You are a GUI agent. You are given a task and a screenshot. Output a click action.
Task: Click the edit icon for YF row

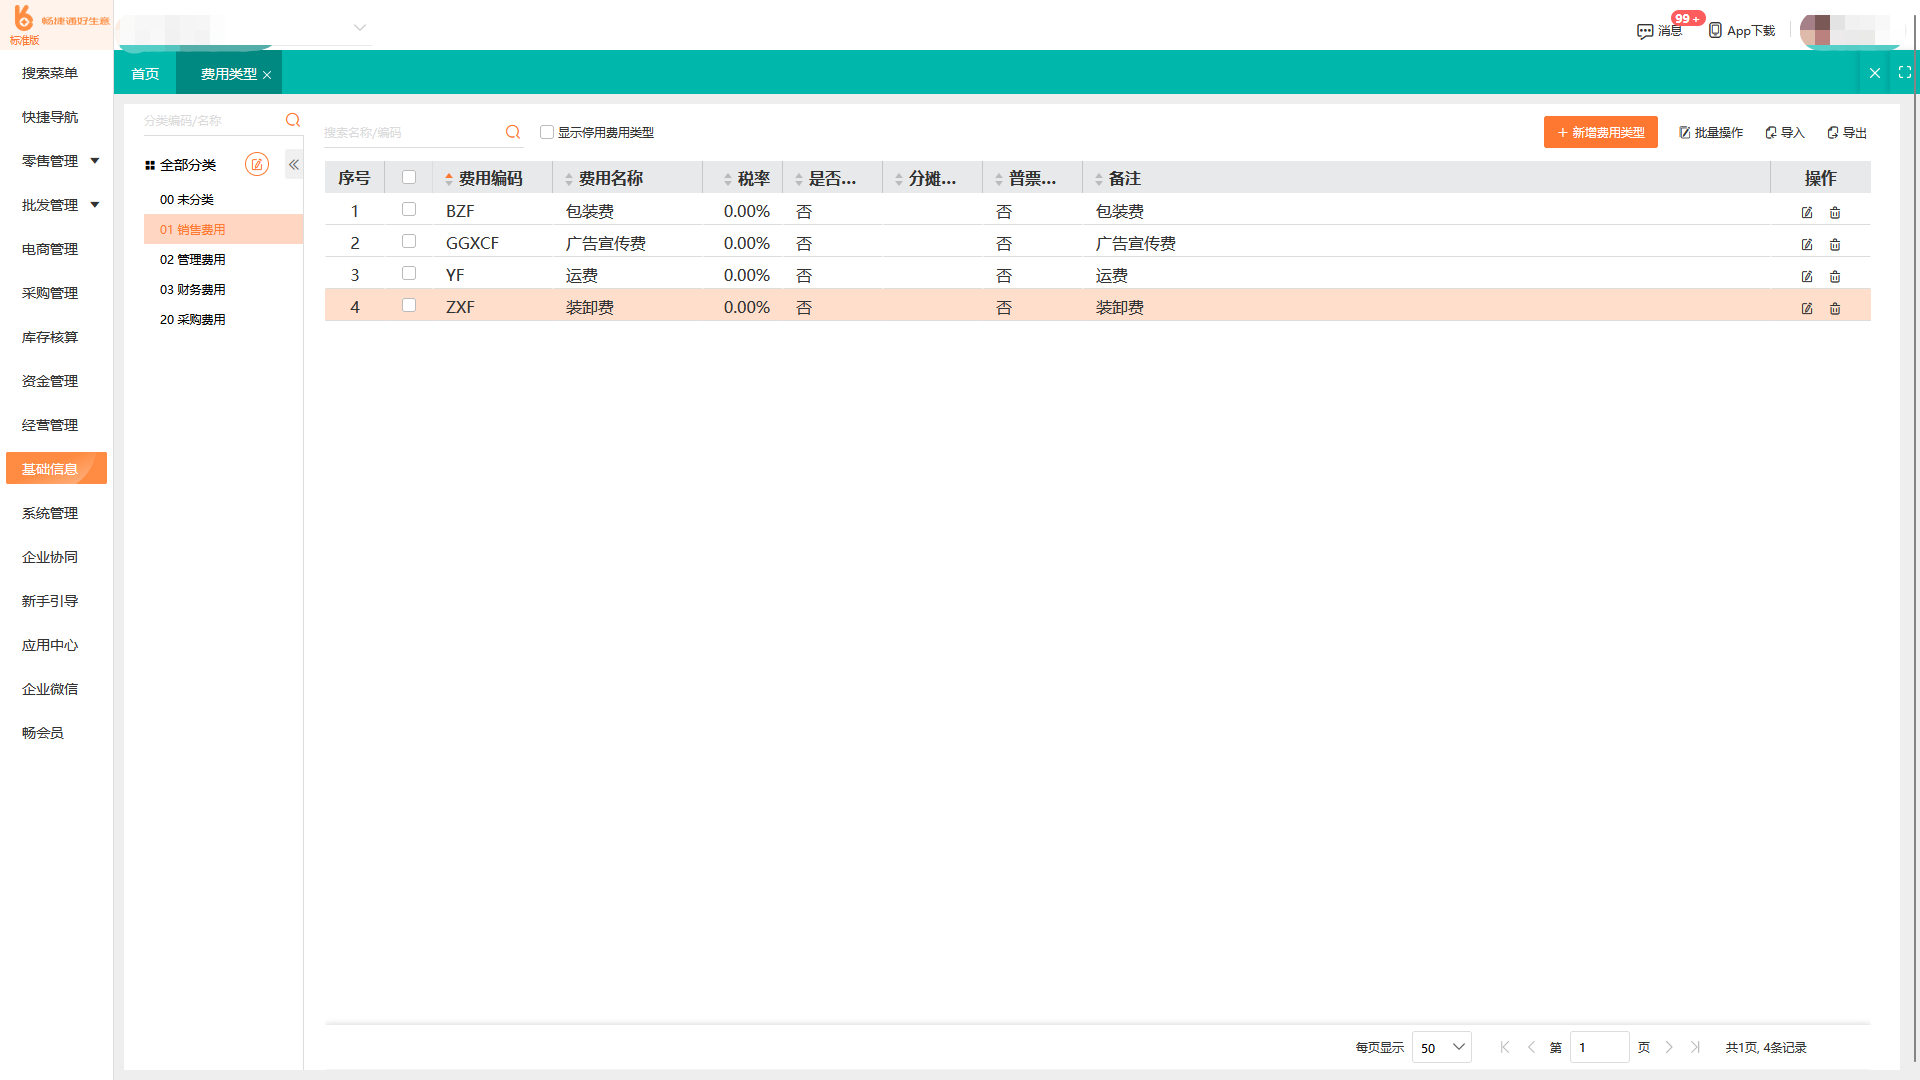[x=1807, y=274]
